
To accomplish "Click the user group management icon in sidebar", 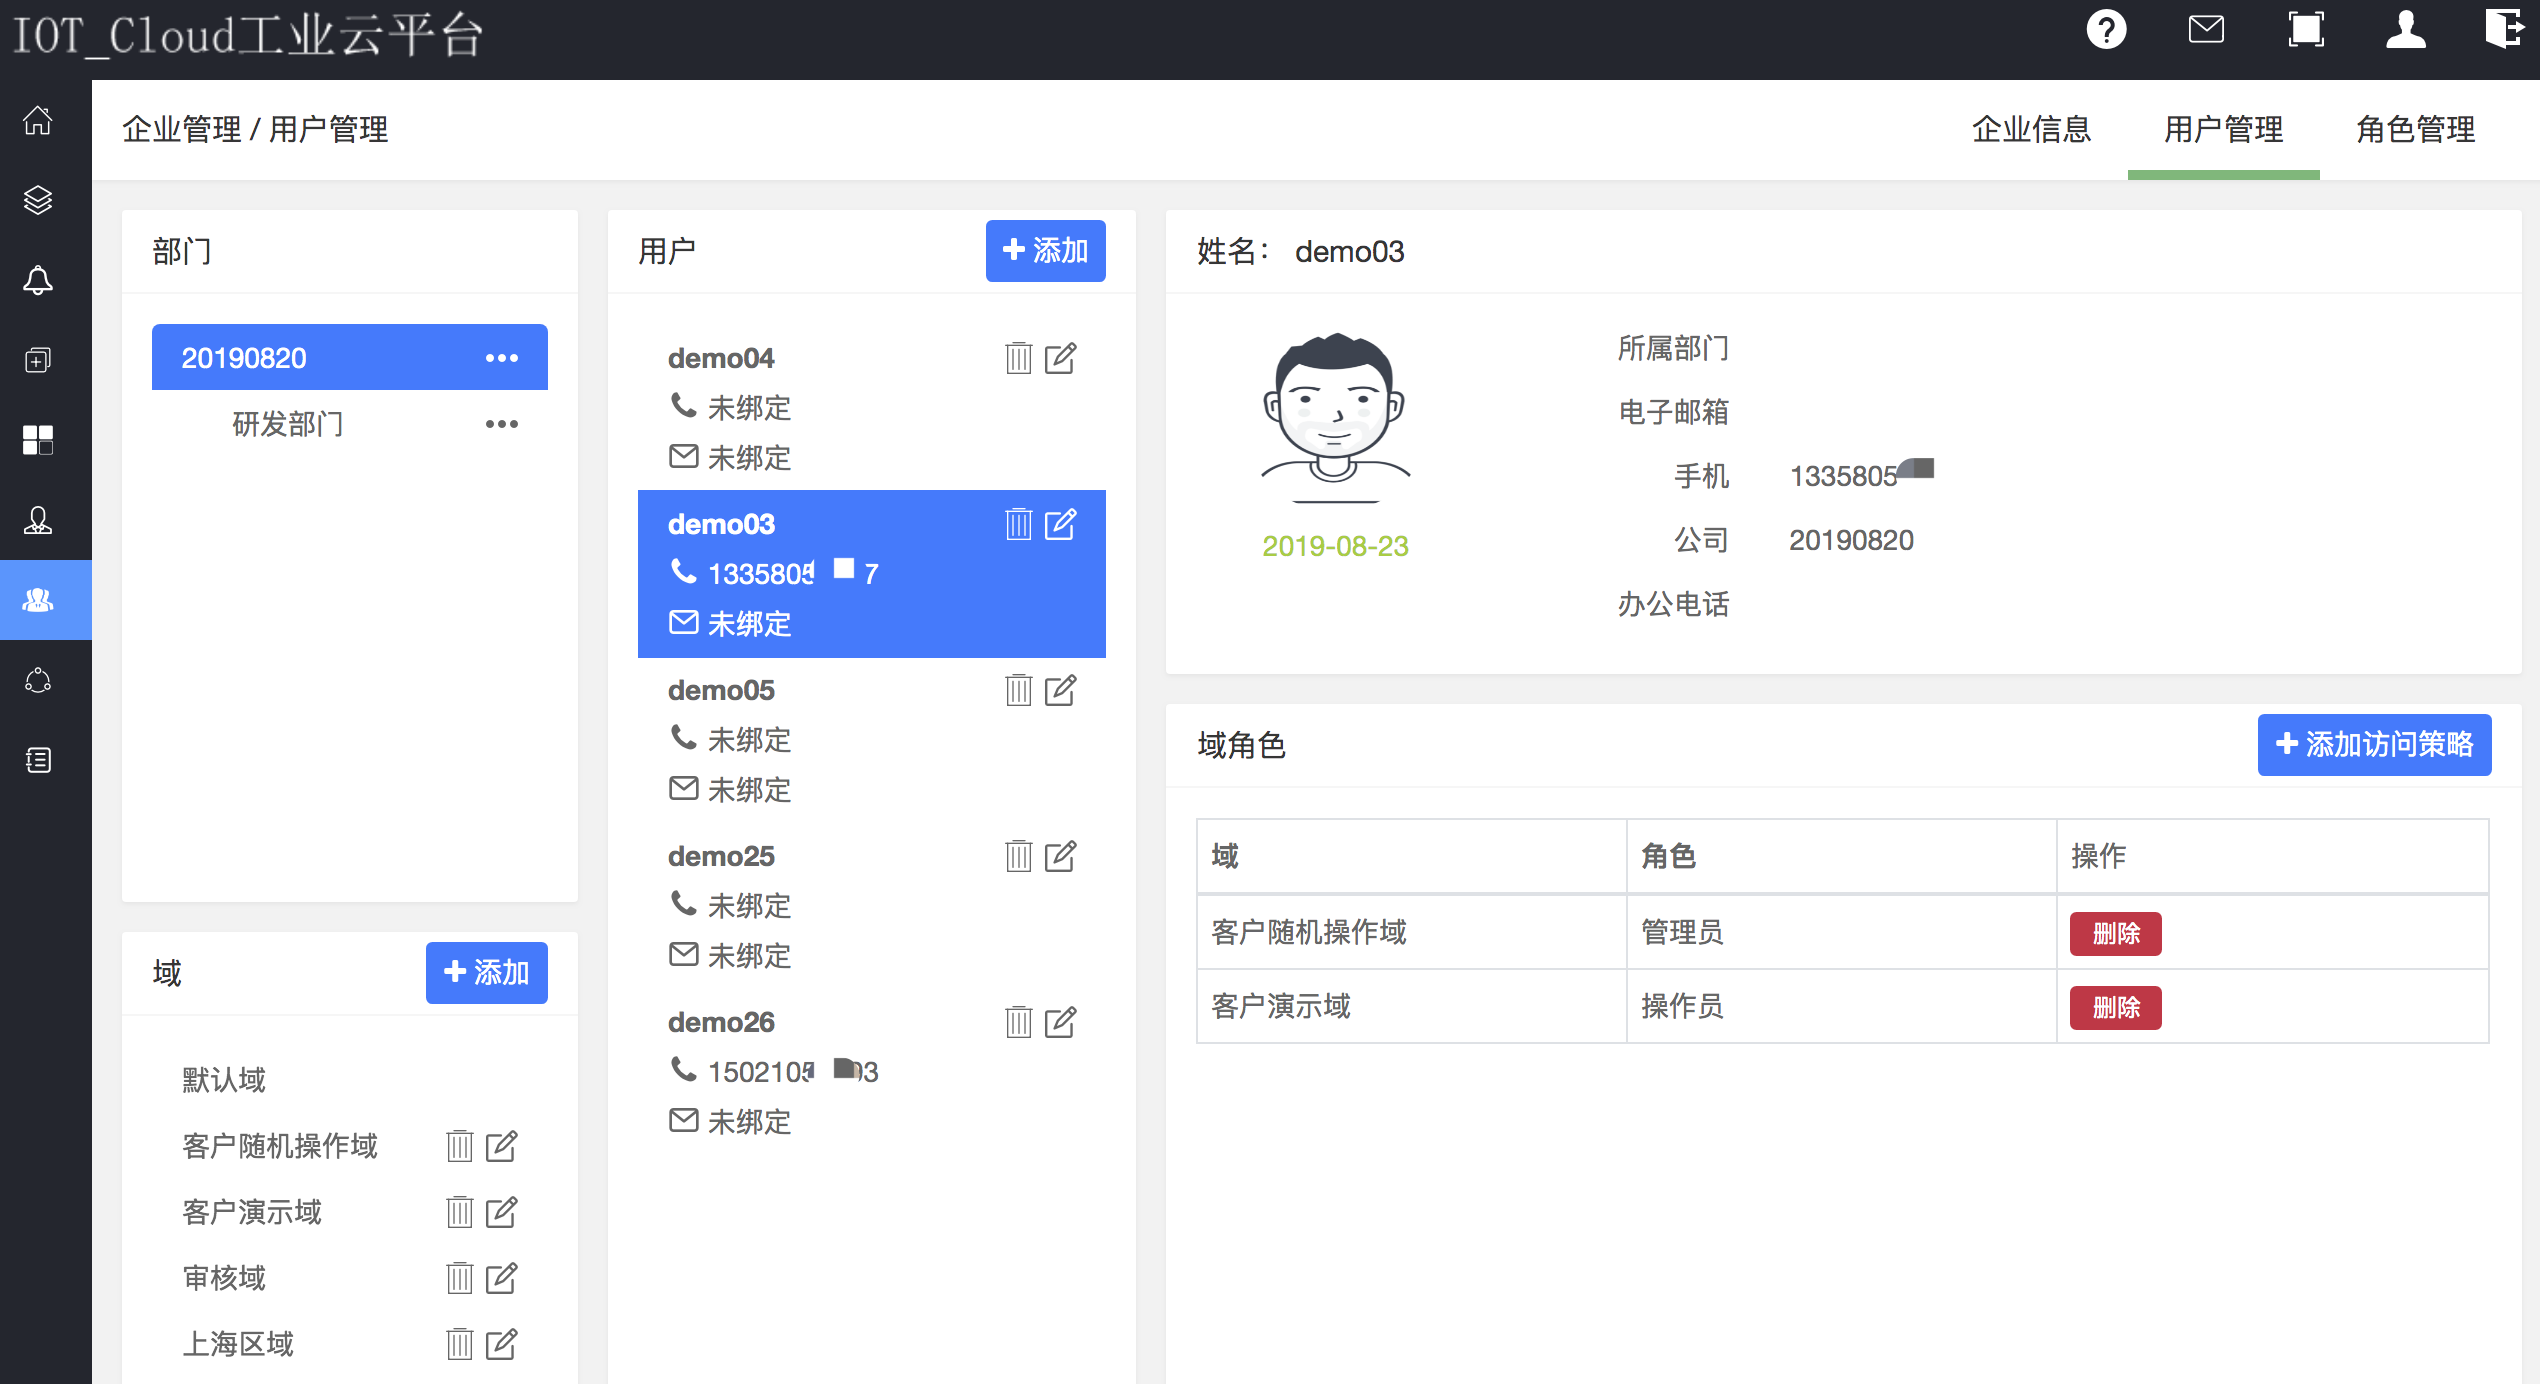I will point(38,600).
